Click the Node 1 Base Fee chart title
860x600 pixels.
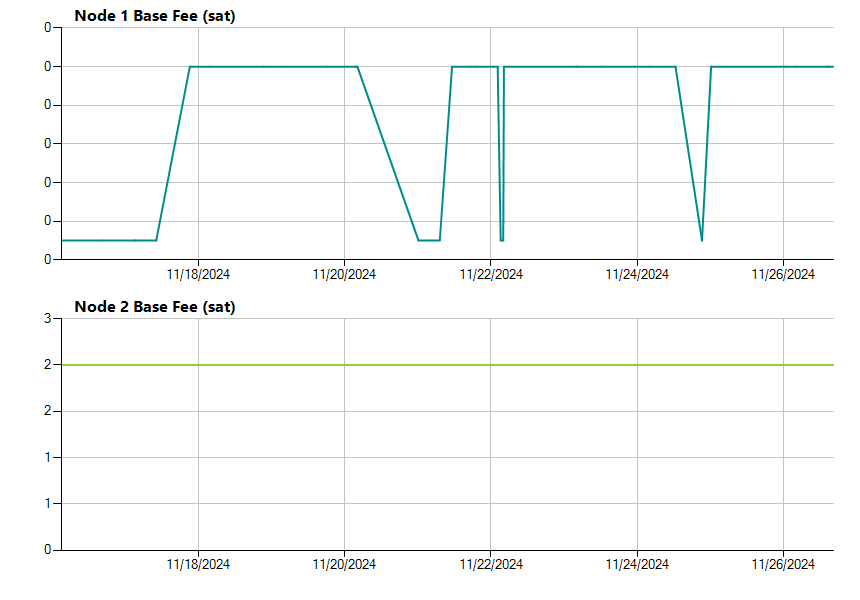(155, 16)
